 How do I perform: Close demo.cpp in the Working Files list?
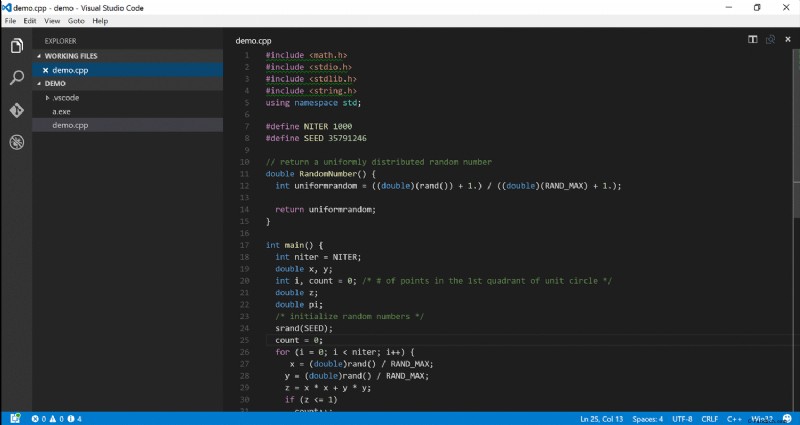pos(45,70)
